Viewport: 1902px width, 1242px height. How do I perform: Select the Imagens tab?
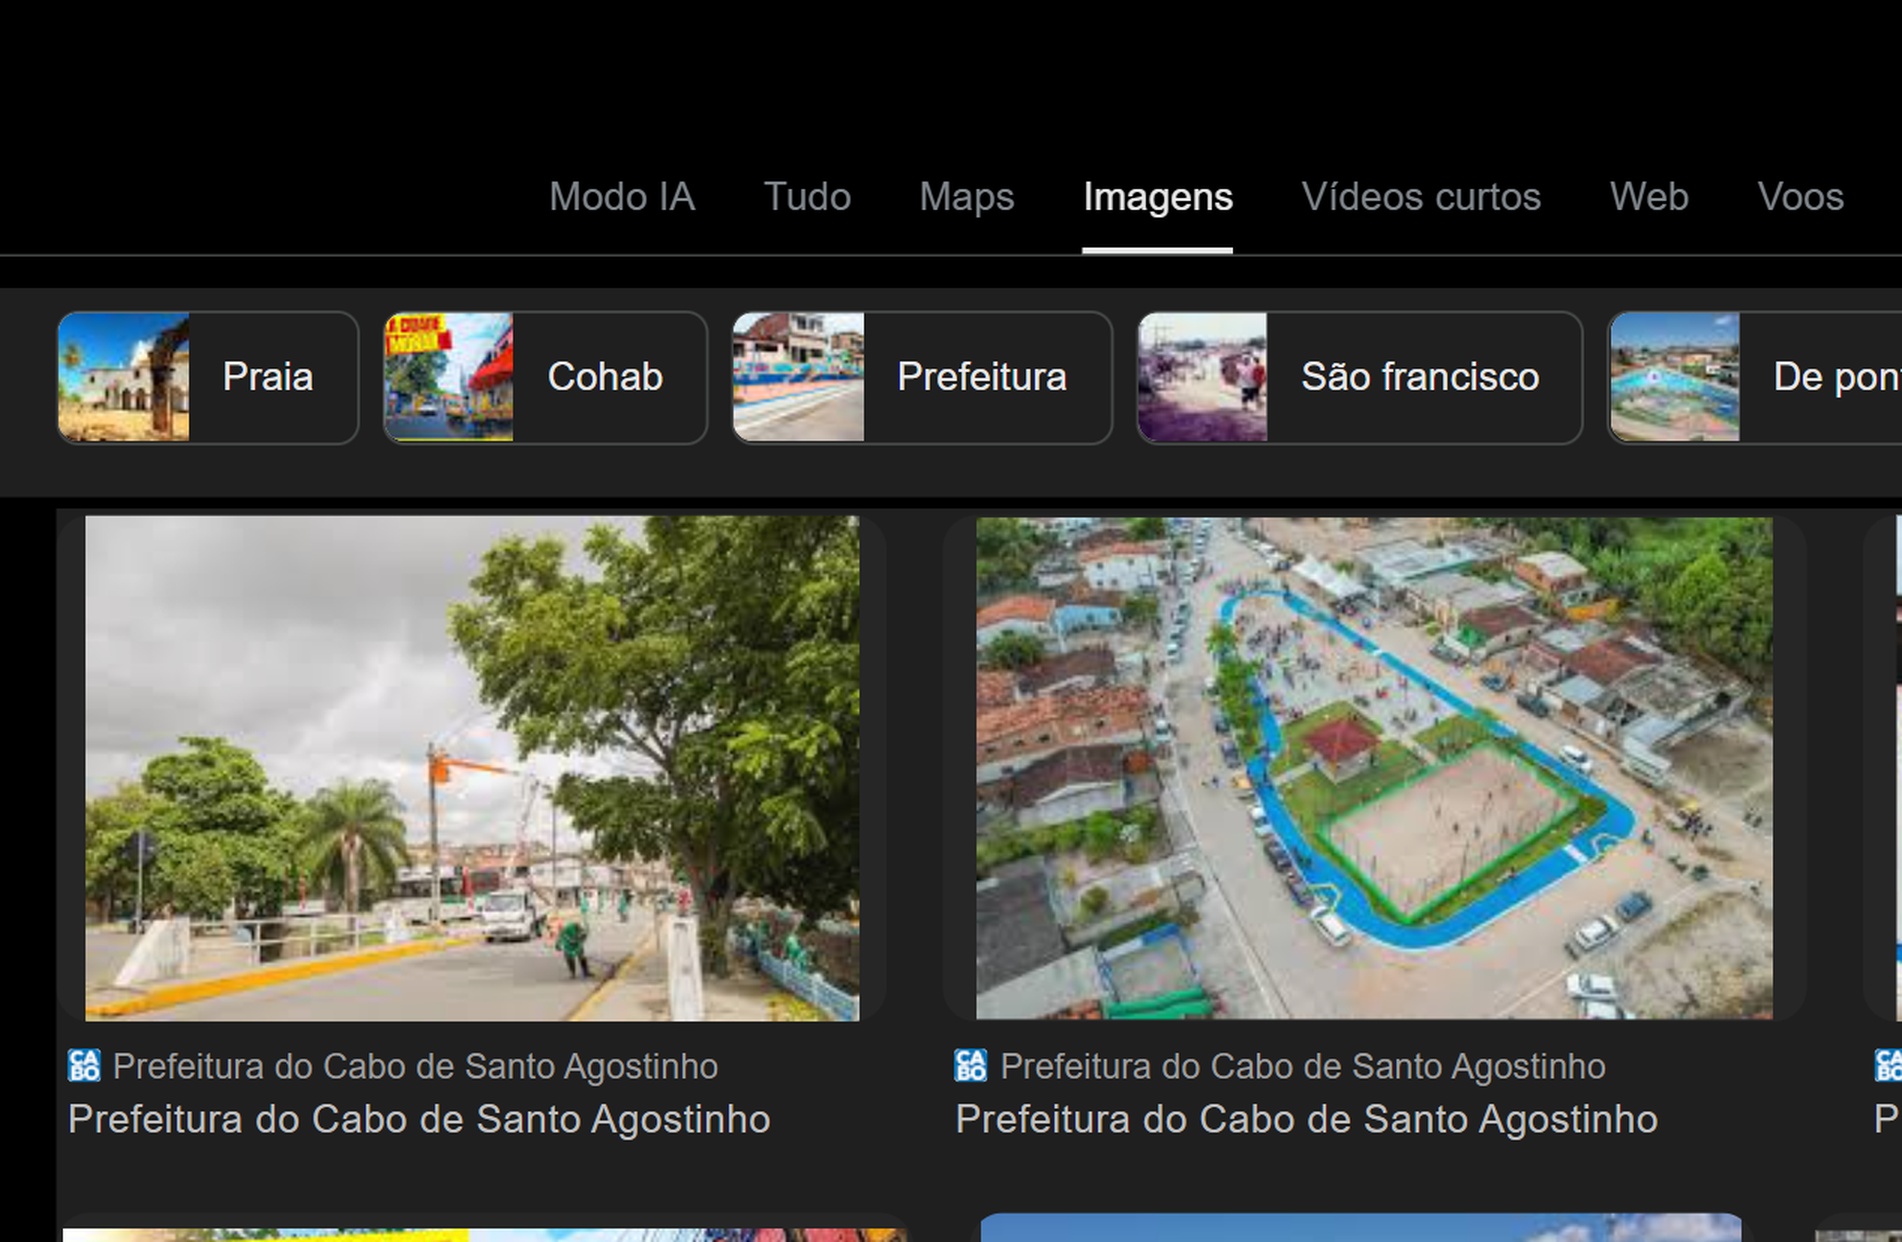point(1157,197)
